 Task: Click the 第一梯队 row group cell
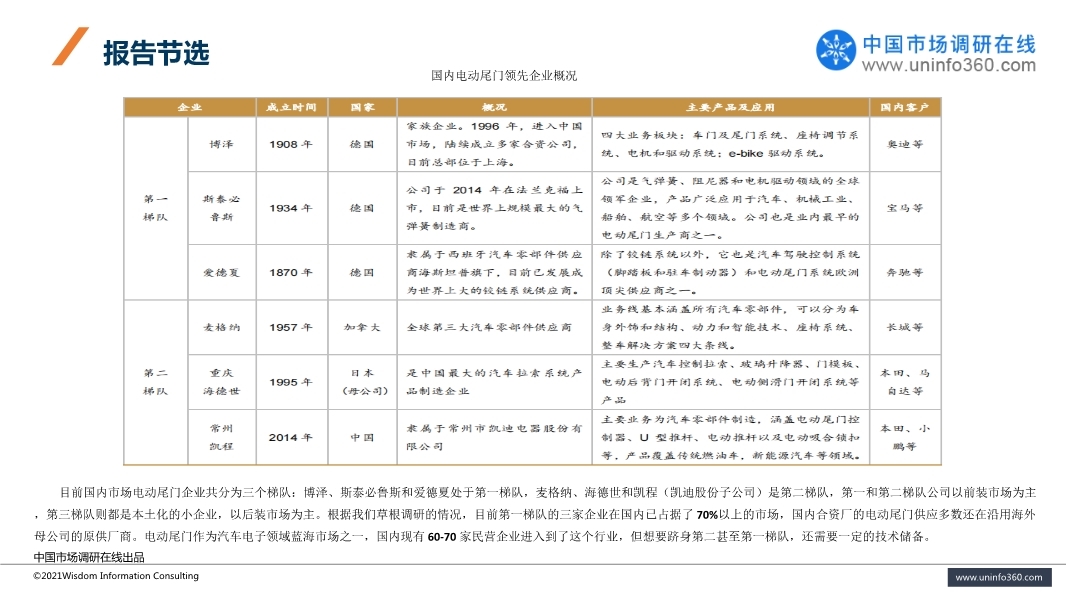click(156, 208)
